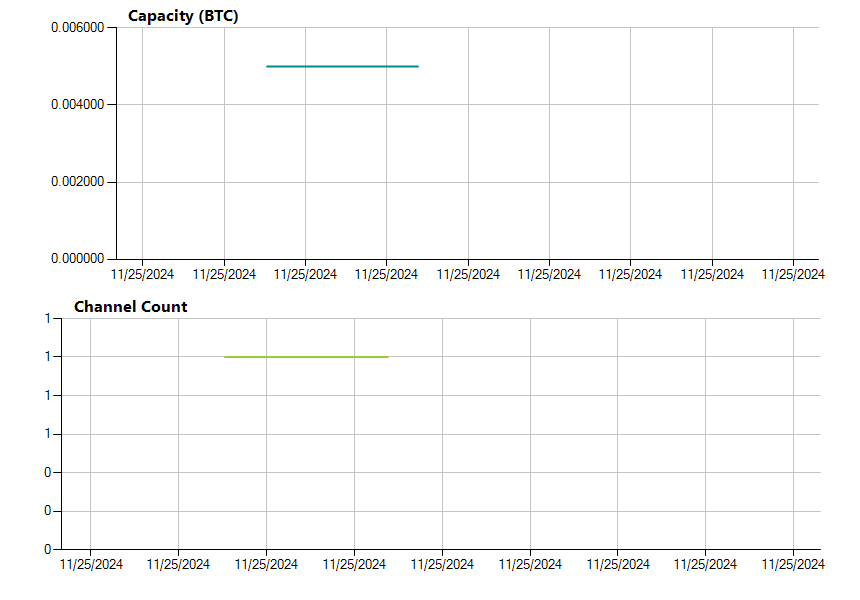860x600 pixels.
Task: Select the green channel count data line
Action: (306, 357)
